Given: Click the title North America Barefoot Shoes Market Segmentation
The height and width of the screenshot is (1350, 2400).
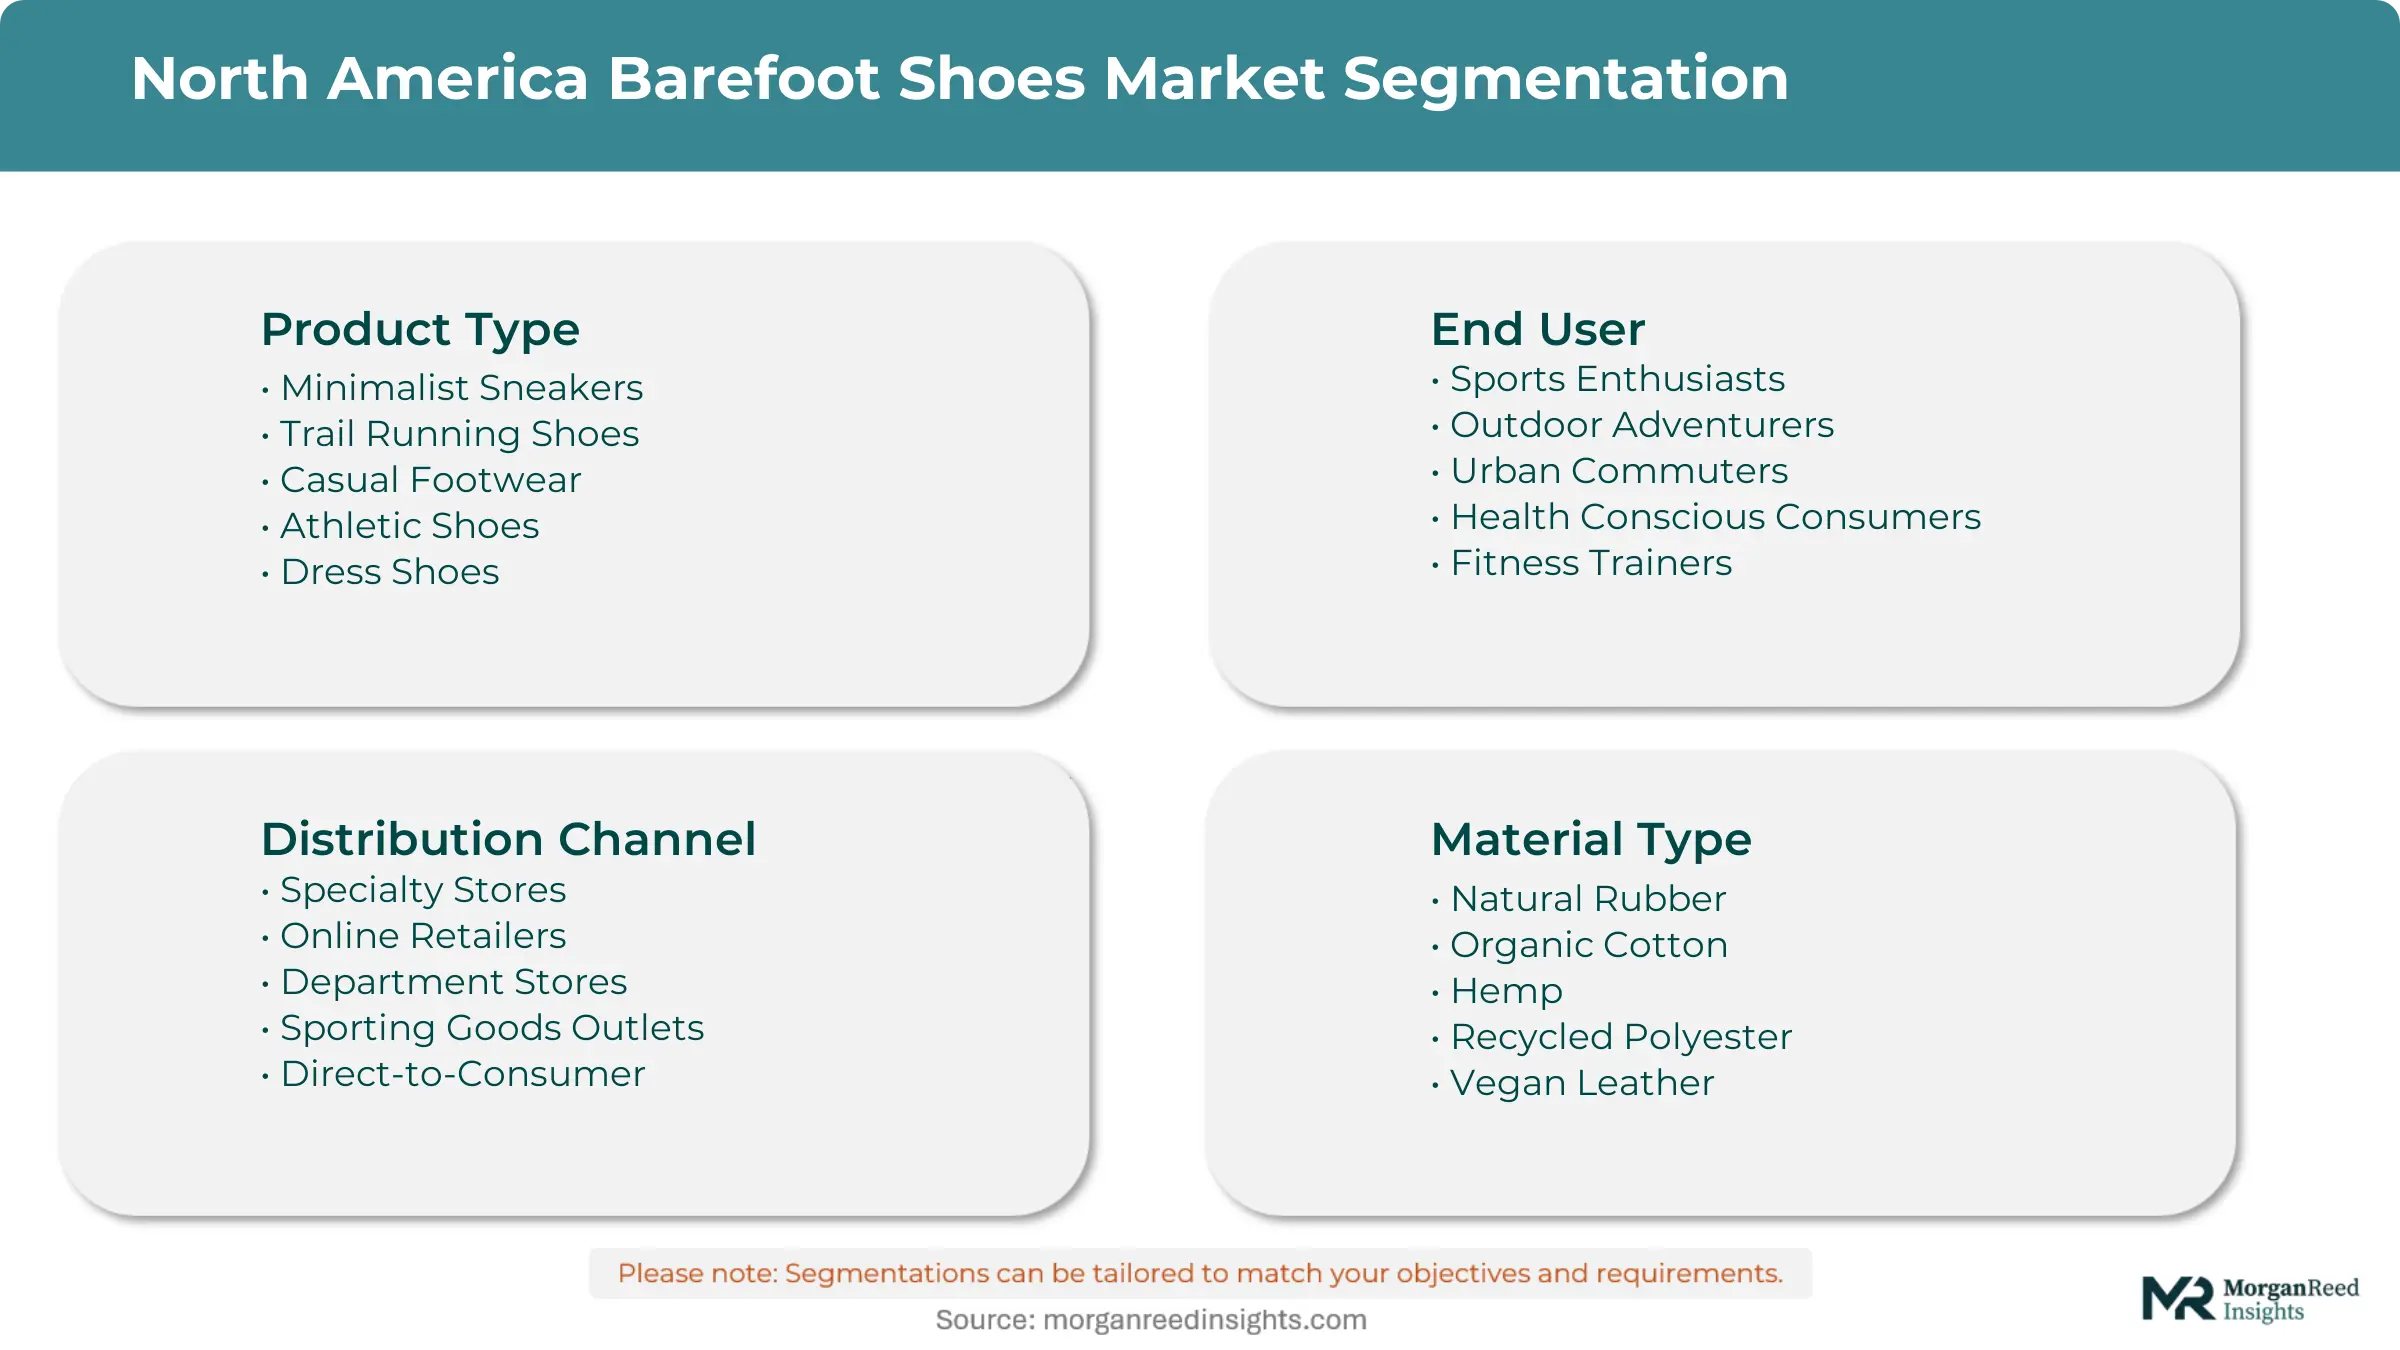Looking at the screenshot, I should coord(959,79).
